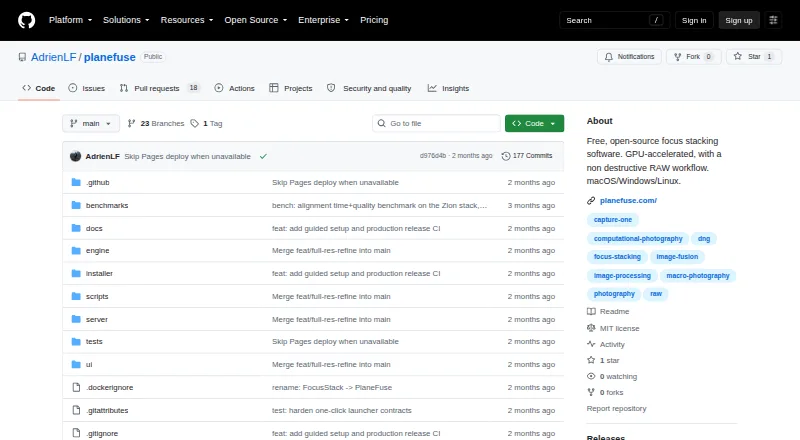800x440 pixels.
Task: Click AdrienLF avatar in the commit row
Action: point(76,156)
